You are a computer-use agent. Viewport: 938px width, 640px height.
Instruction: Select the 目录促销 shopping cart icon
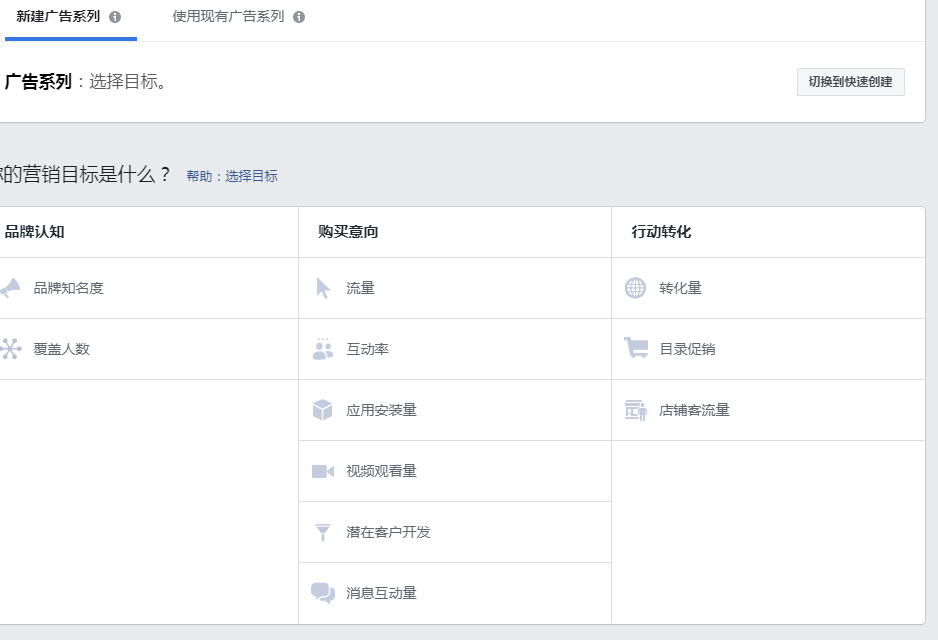[x=637, y=349]
